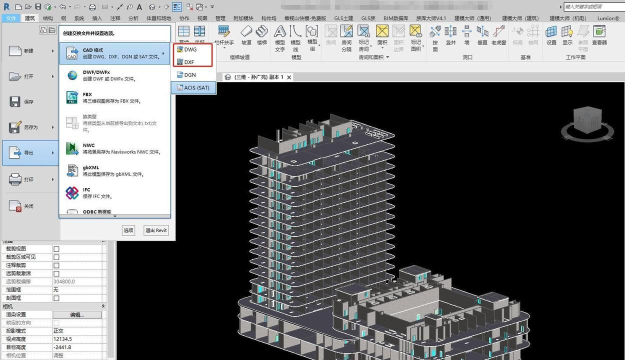The width and height of the screenshot is (625, 360).
Task: Open the File (文件) tab
Action: coord(11,18)
